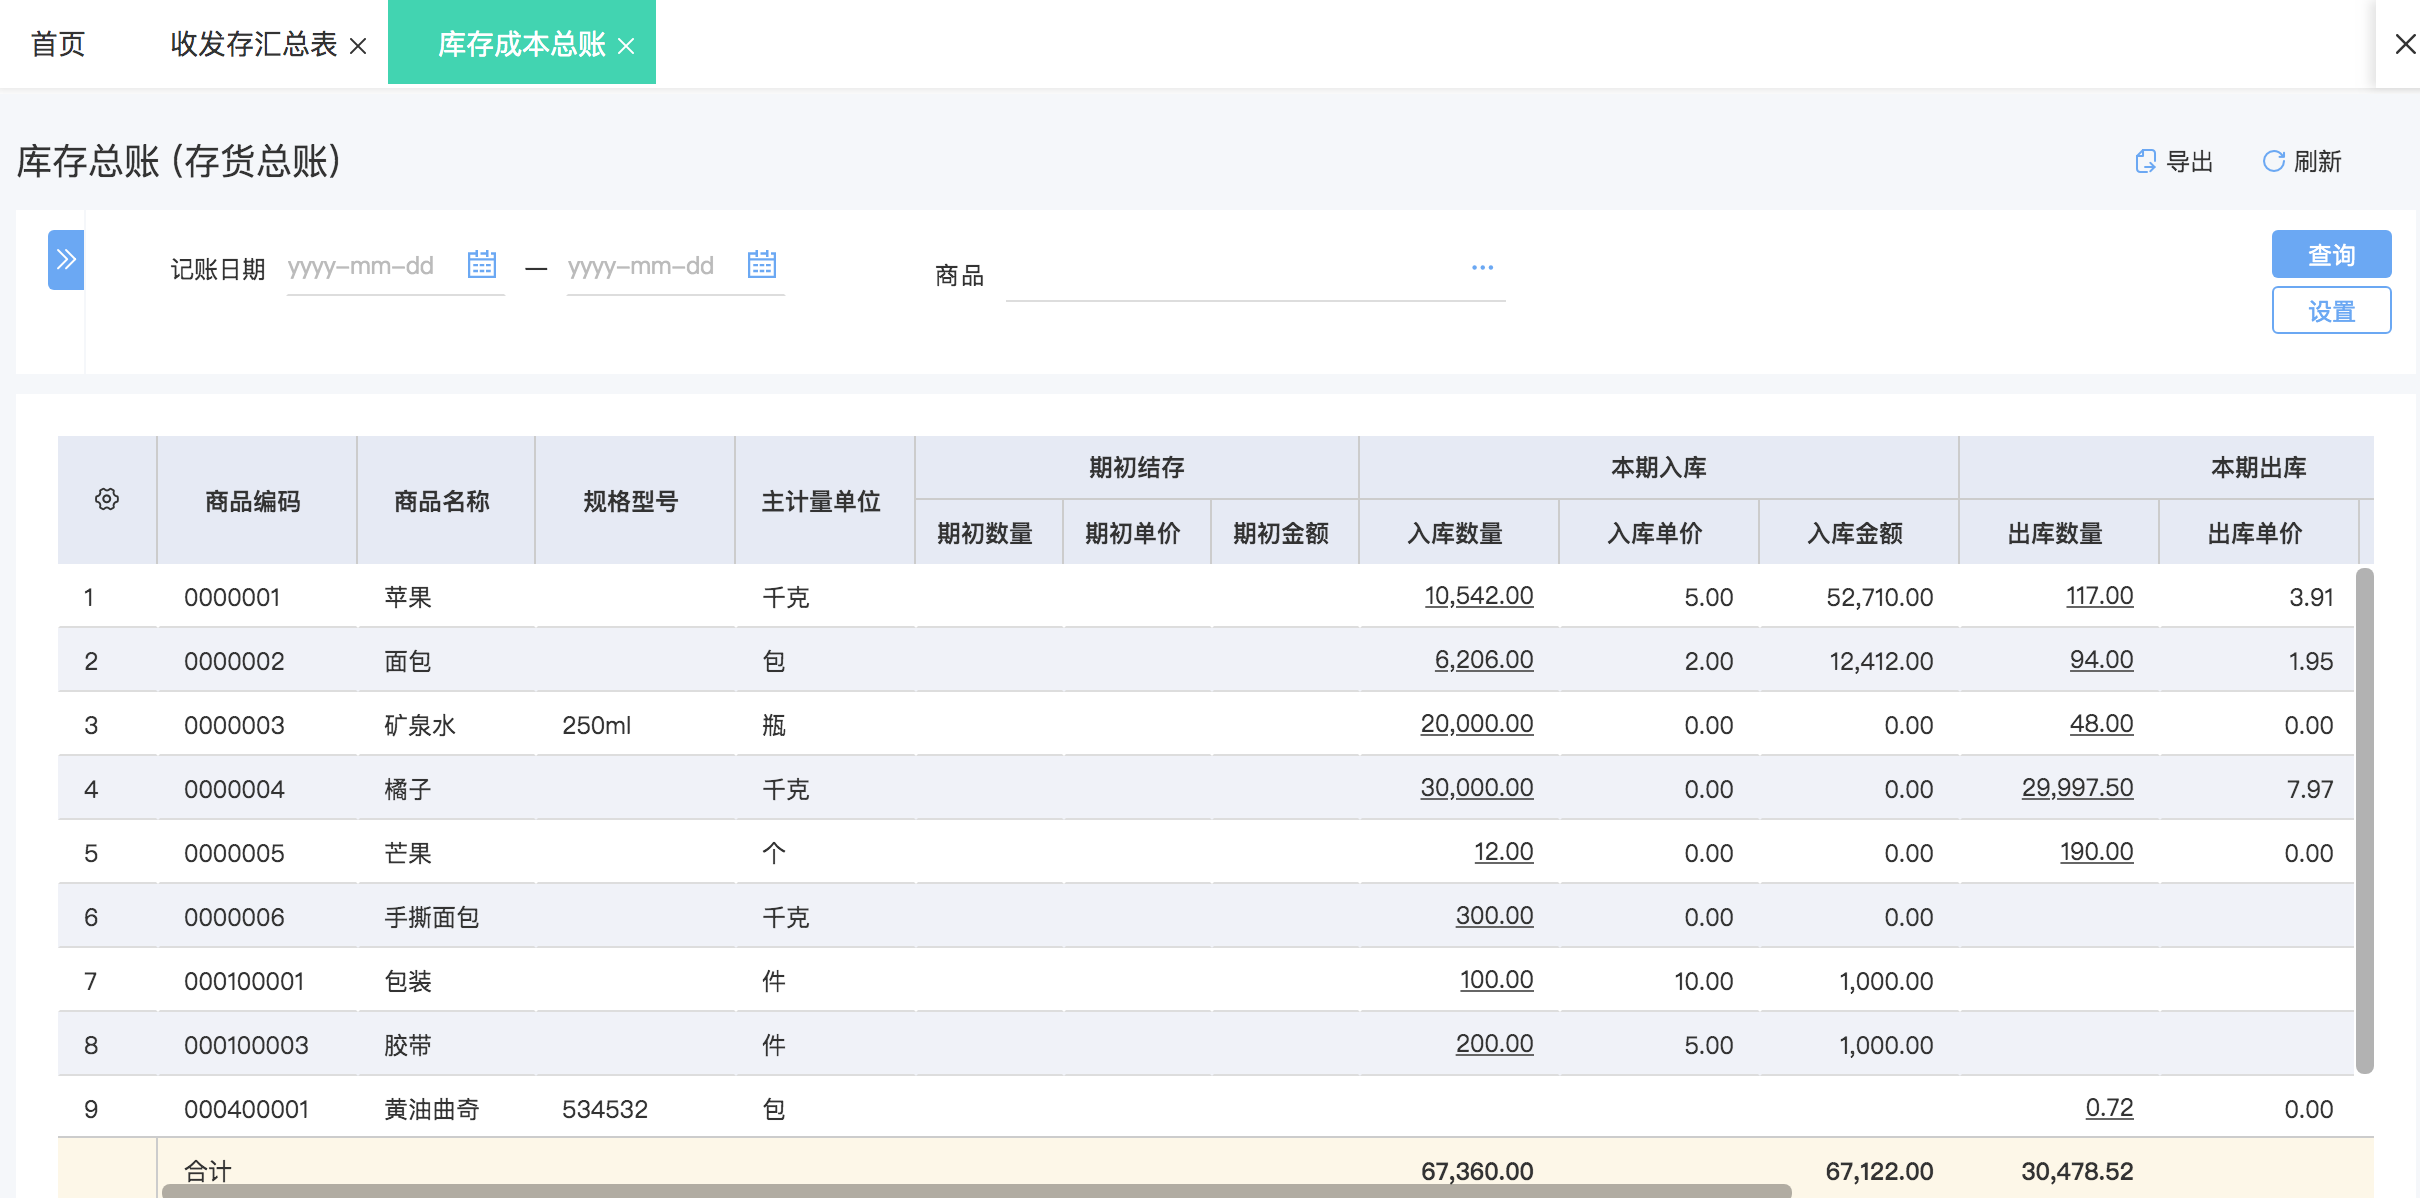Viewport: 2420px width, 1198px height.
Task: Toggle column visibility in table header gear
Action: coord(105,499)
